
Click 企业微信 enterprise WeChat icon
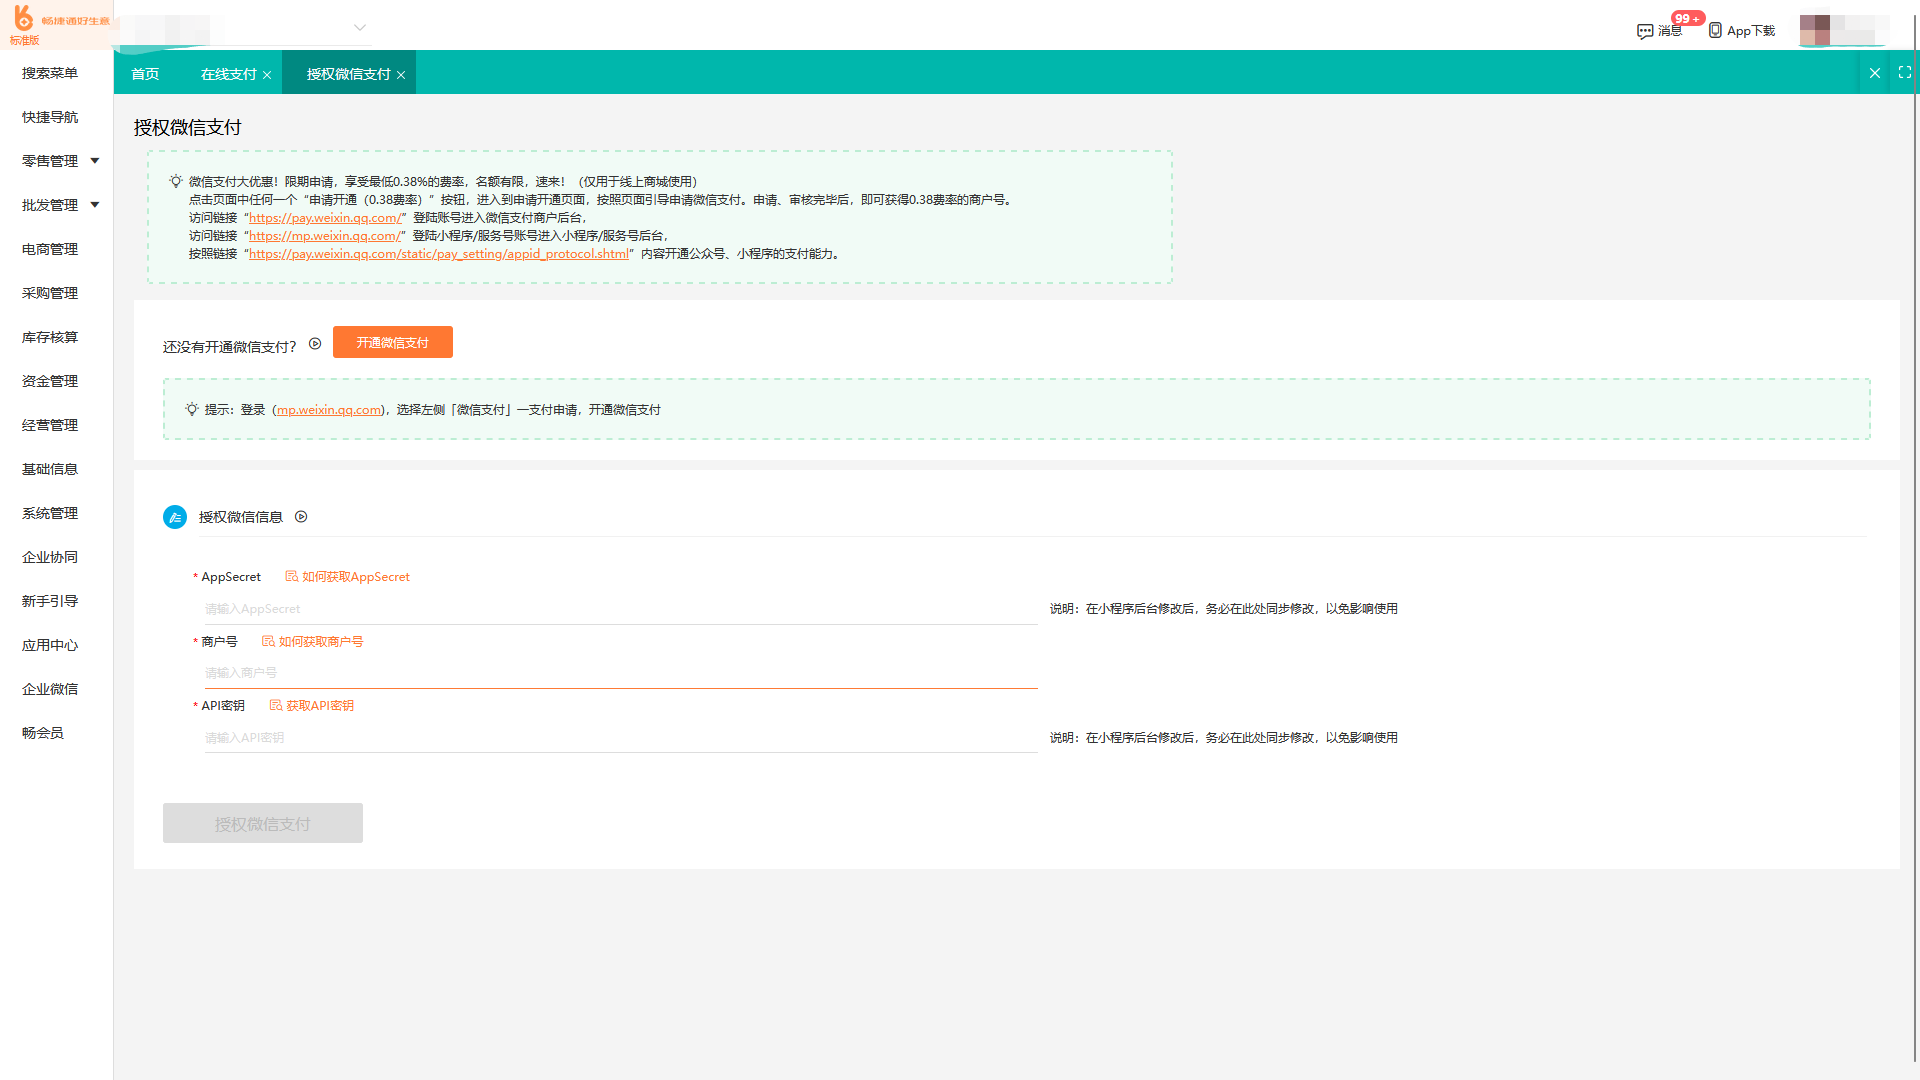pos(50,687)
